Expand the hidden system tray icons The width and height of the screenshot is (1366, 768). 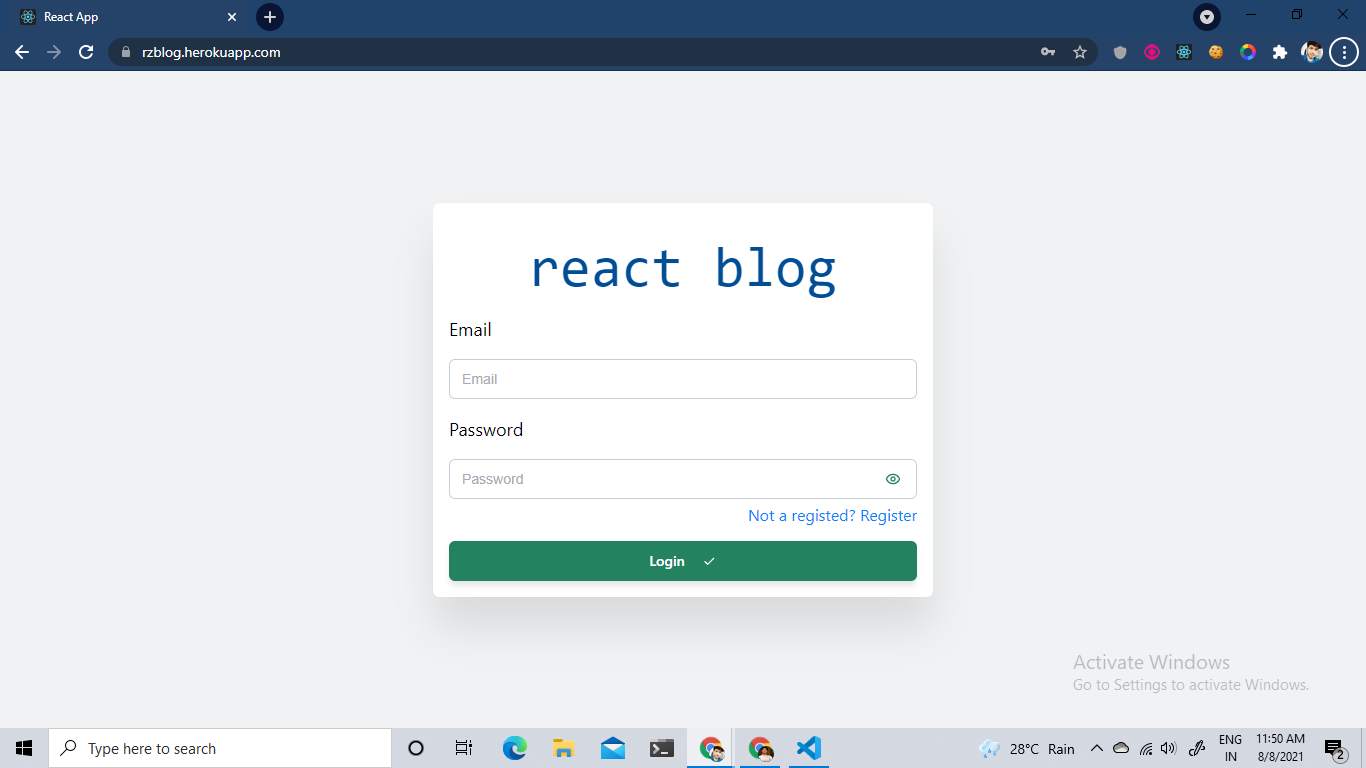tap(1096, 748)
